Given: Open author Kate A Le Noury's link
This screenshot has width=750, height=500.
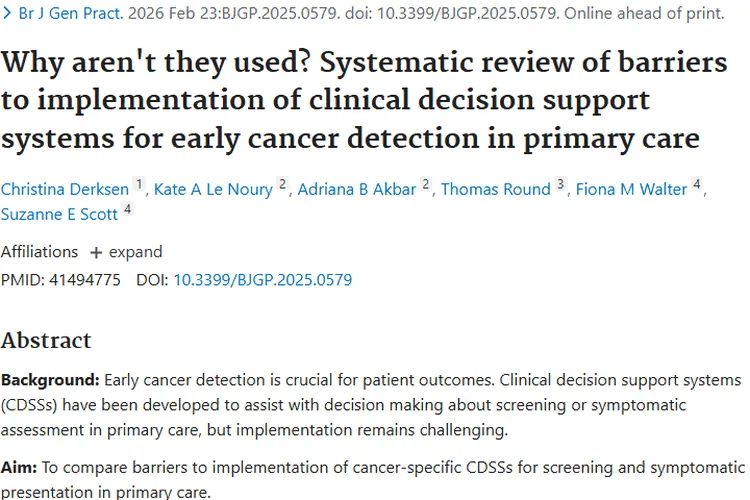Looking at the screenshot, I should [213, 189].
